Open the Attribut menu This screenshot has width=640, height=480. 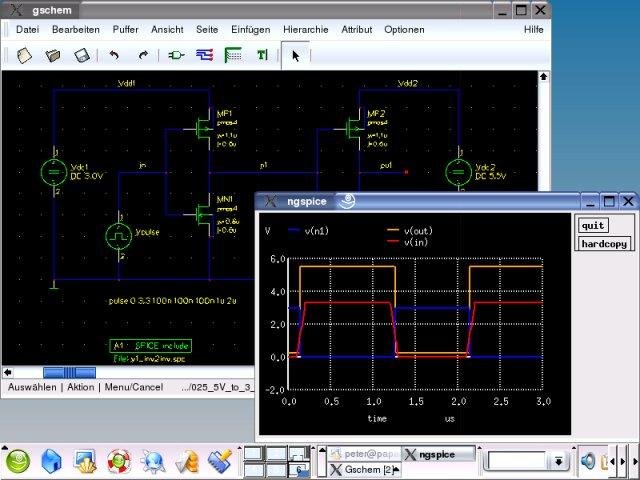[x=356, y=30]
